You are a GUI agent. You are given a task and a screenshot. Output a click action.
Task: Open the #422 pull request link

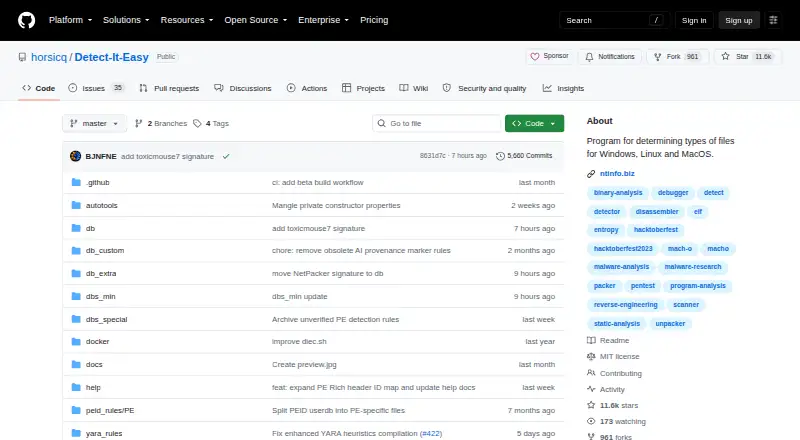431,433
